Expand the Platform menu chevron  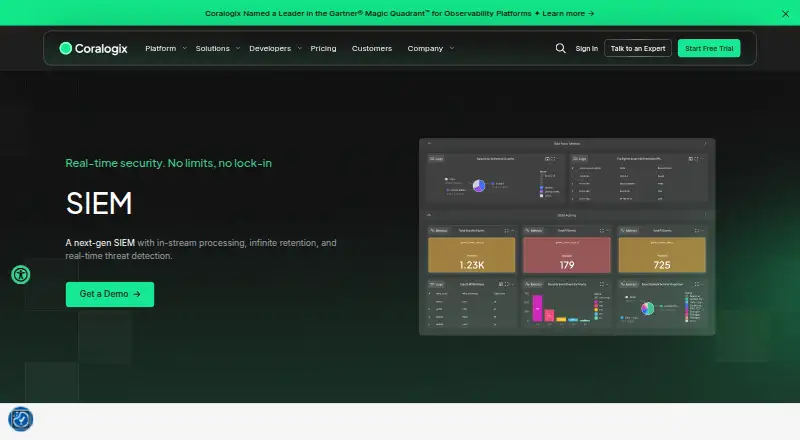[185, 48]
